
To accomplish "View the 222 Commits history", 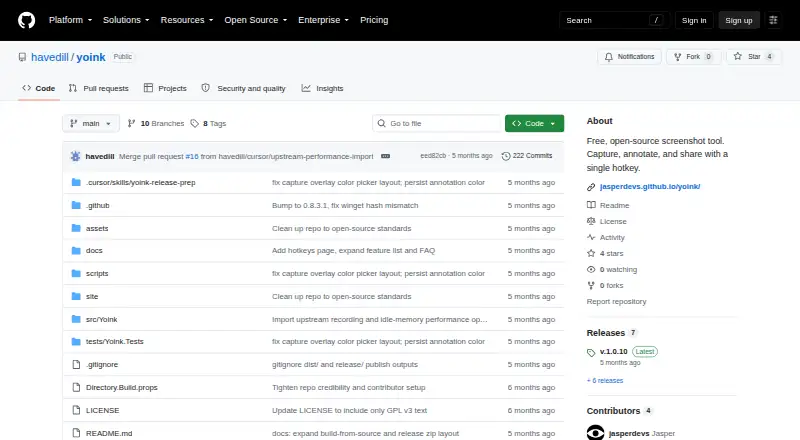I will tap(527, 156).
